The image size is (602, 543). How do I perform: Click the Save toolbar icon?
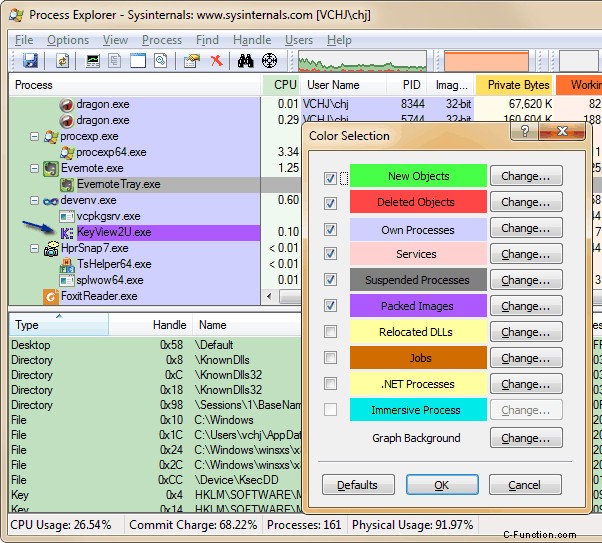pyautogui.click(x=30, y=61)
